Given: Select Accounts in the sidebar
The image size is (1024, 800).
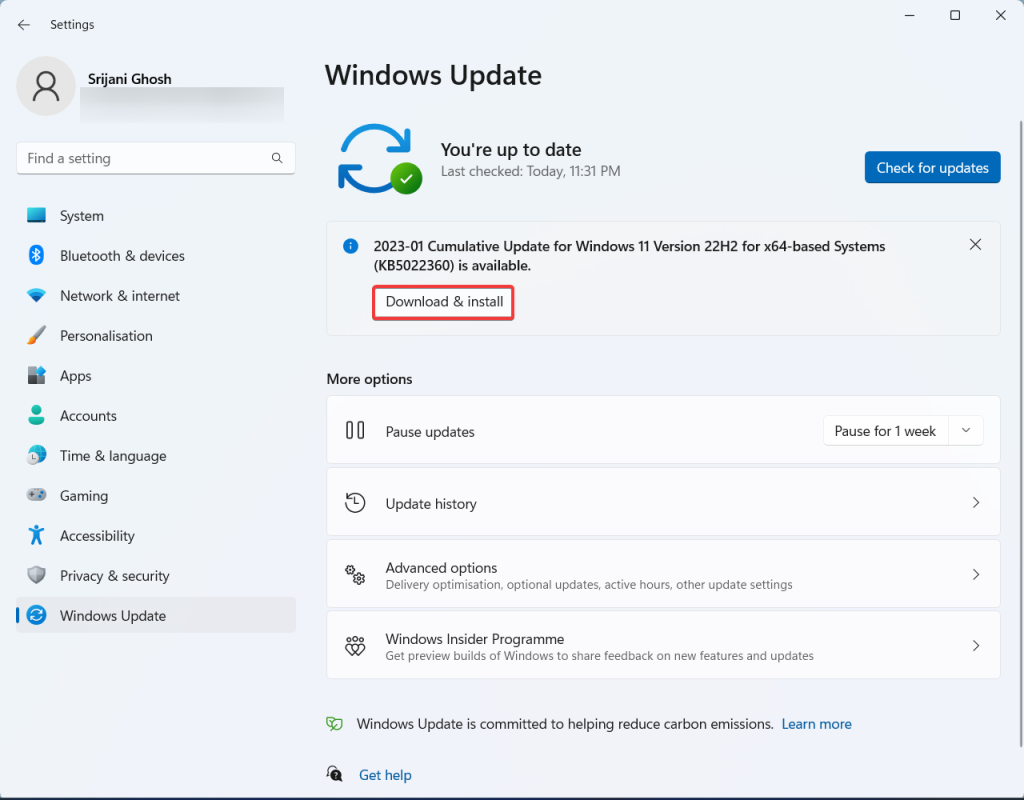Looking at the screenshot, I should point(156,415).
